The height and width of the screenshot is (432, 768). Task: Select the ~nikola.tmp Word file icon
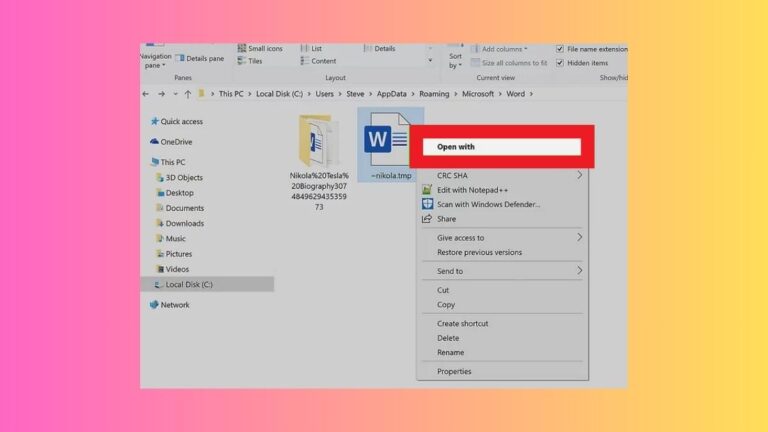pos(386,139)
